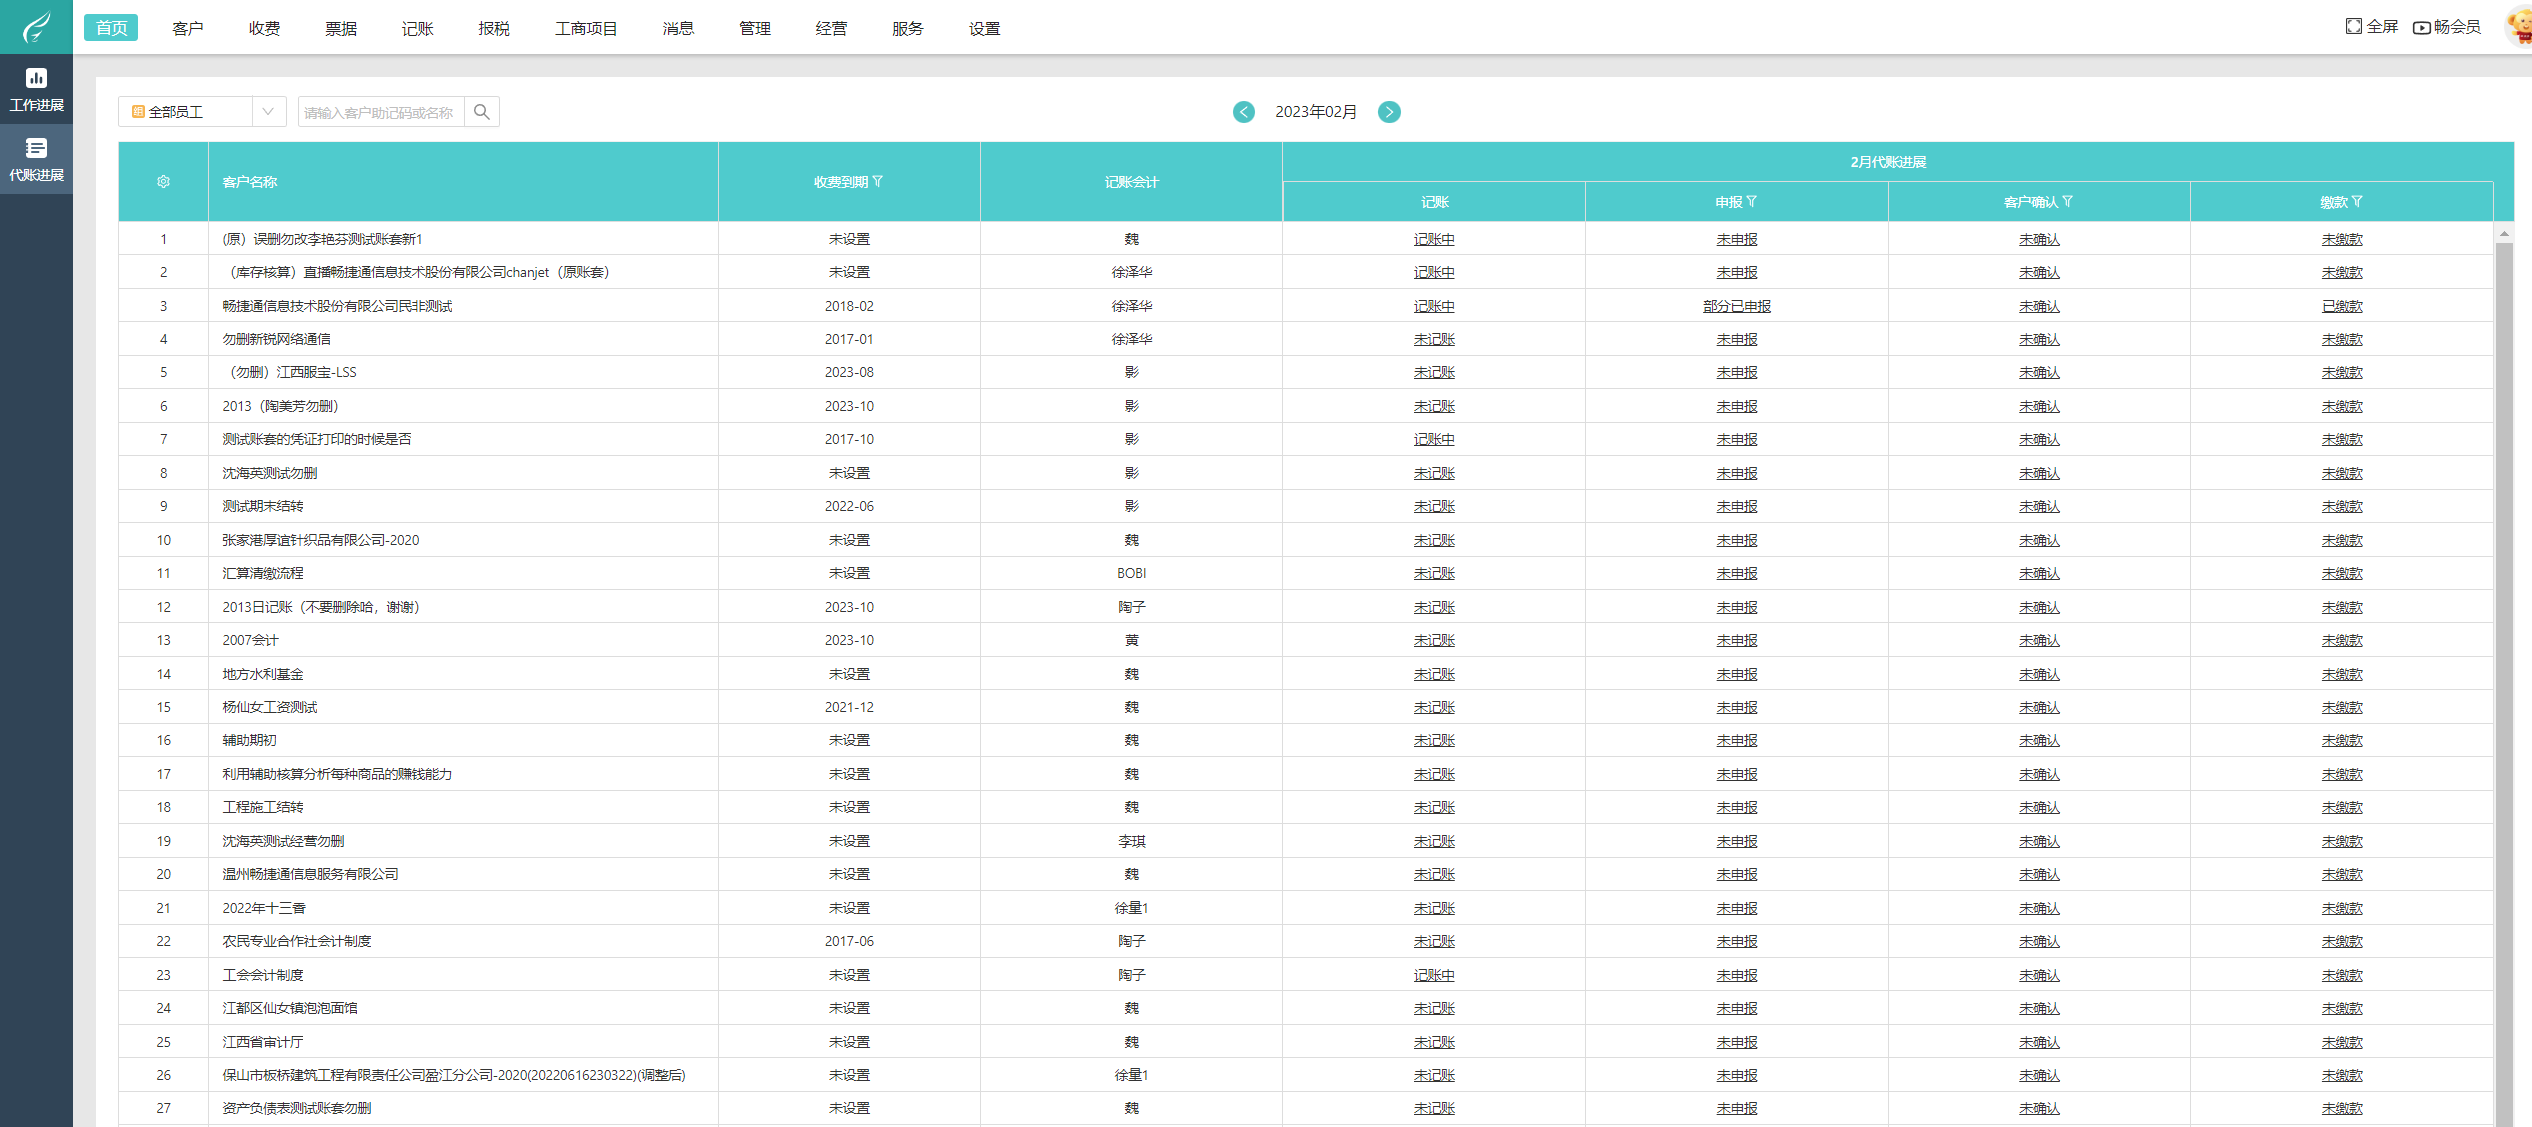Expand the 全部员工 dropdown filter
Image resolution: width=2532 pixels, height=1127 pixels.
point(265,110)
